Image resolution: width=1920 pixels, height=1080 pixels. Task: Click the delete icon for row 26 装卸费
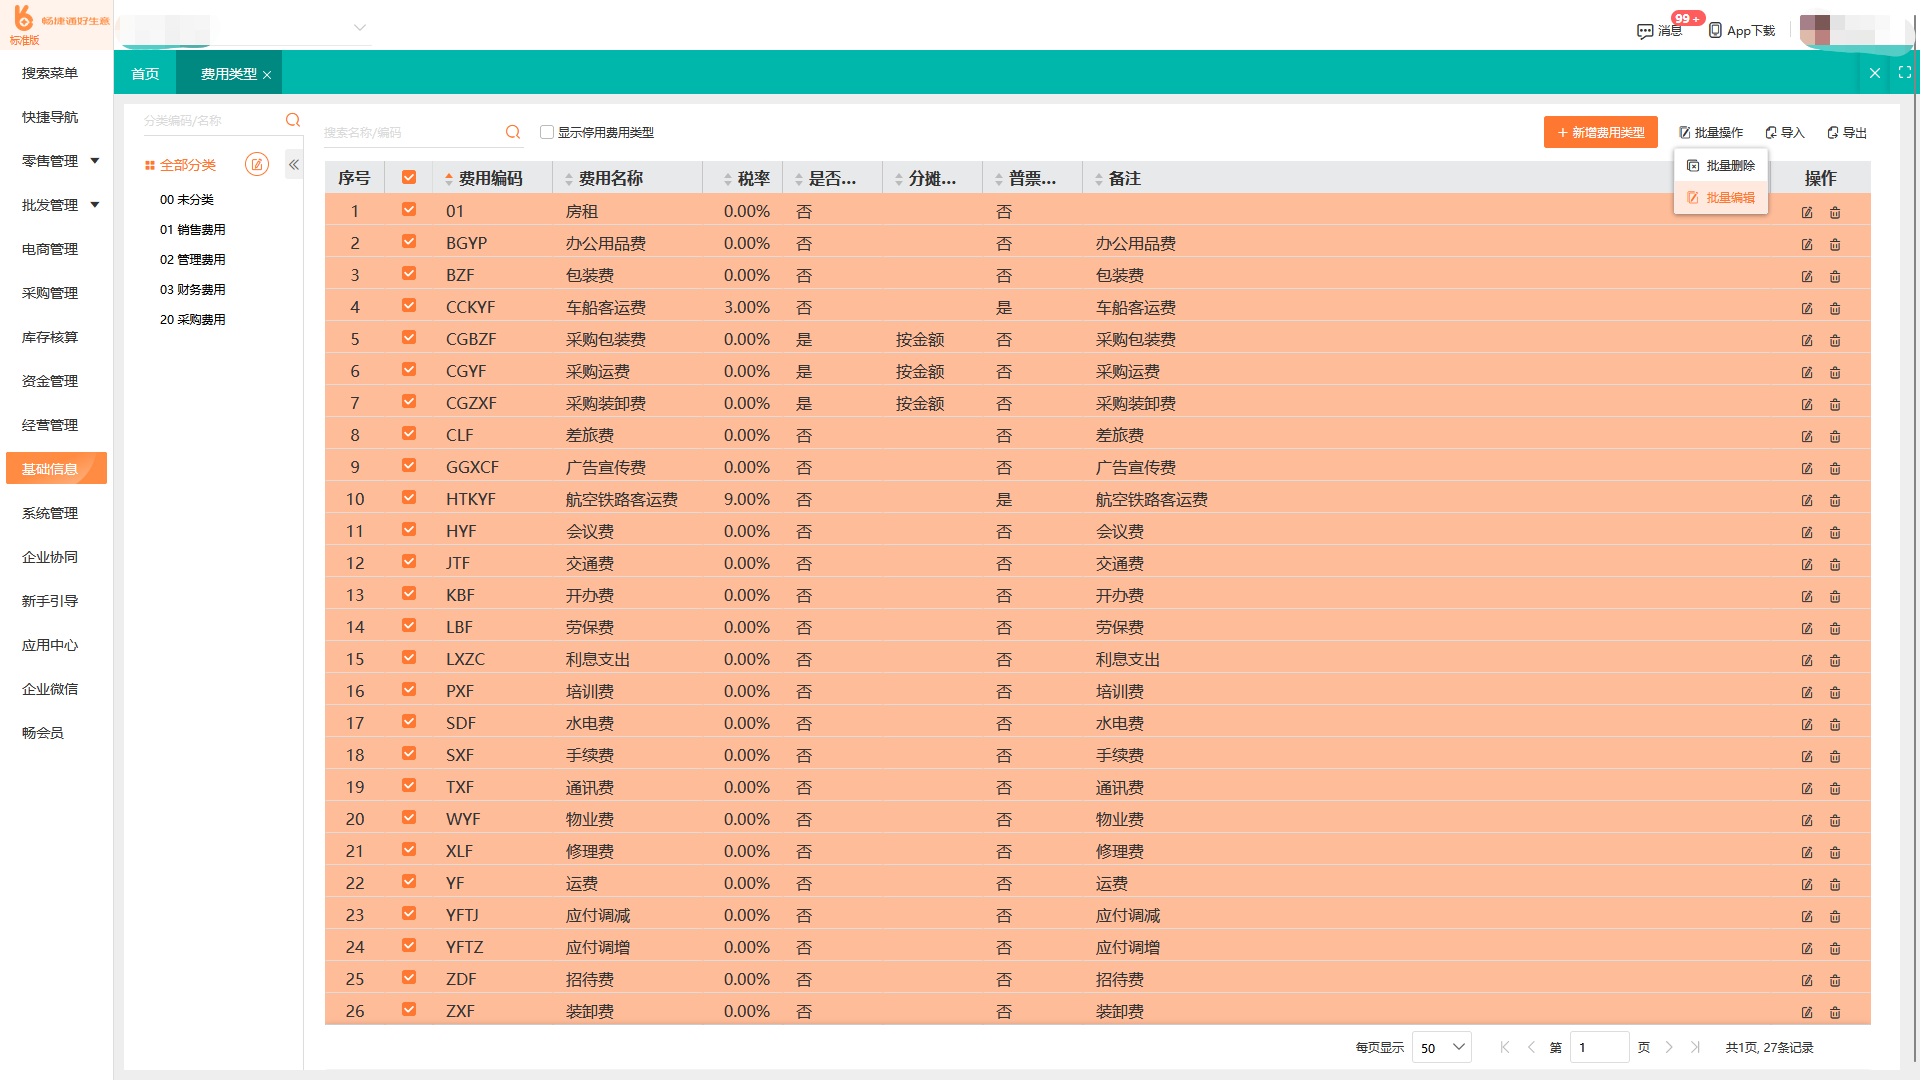click(1836, 1011)
